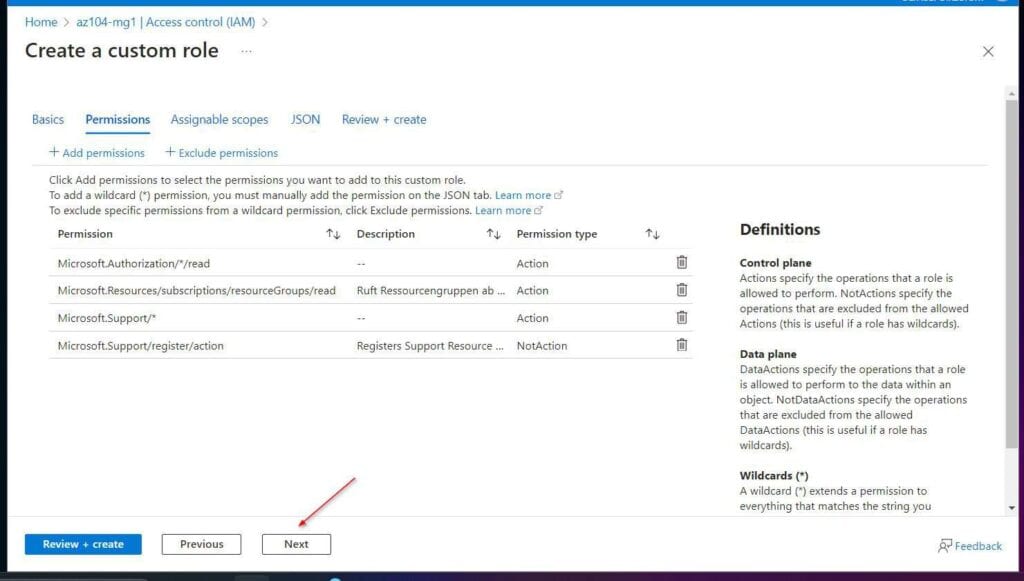Click the Definitions heading
1024x581 pixels.
780,229
